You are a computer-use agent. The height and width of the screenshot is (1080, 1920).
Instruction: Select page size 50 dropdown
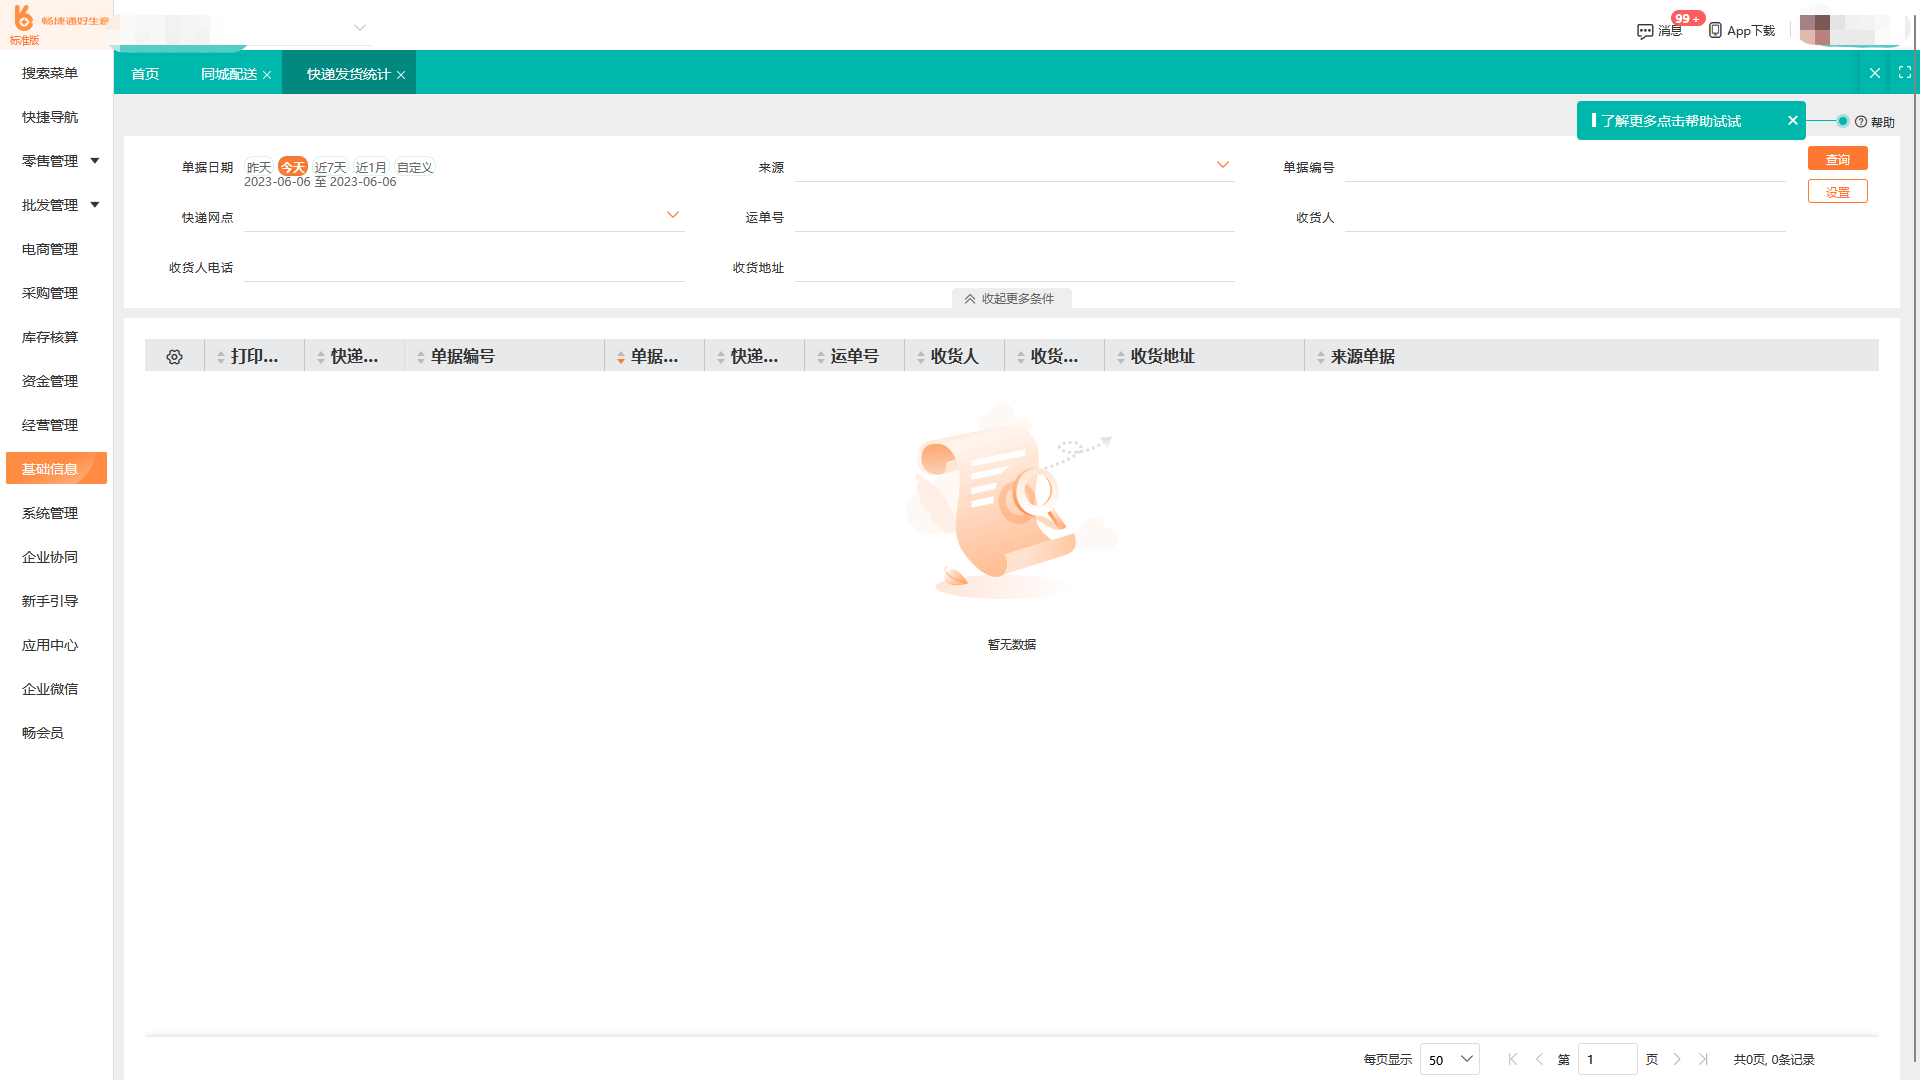1452,1059
